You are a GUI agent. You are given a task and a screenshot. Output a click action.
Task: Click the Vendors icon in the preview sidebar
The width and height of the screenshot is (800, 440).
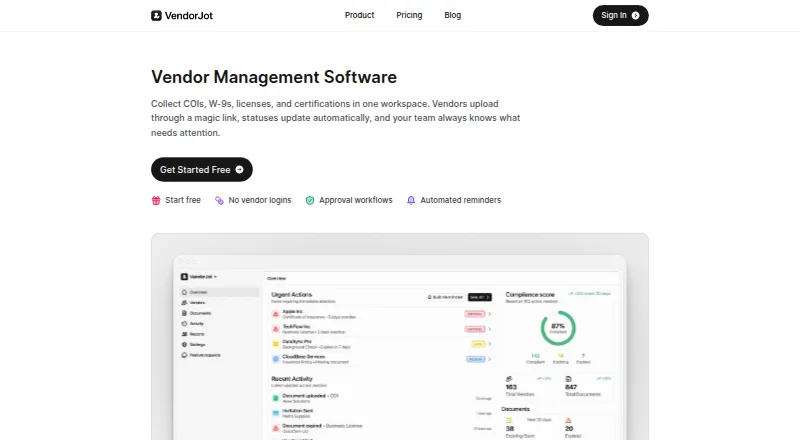point(184,303)
